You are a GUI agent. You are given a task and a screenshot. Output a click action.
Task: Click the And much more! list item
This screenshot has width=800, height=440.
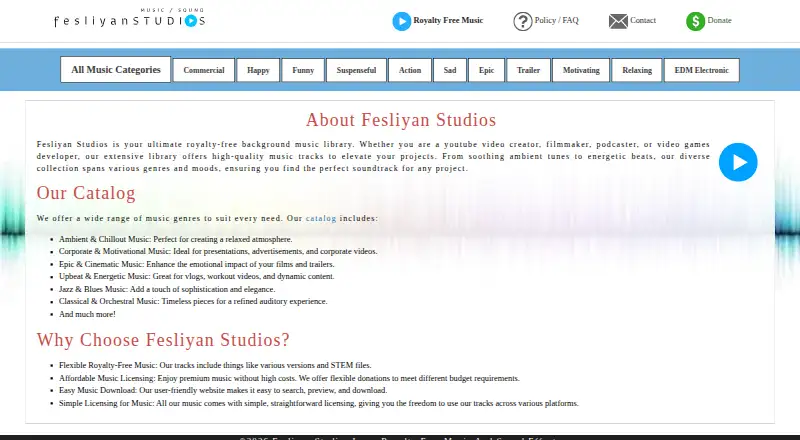point(87,314)
